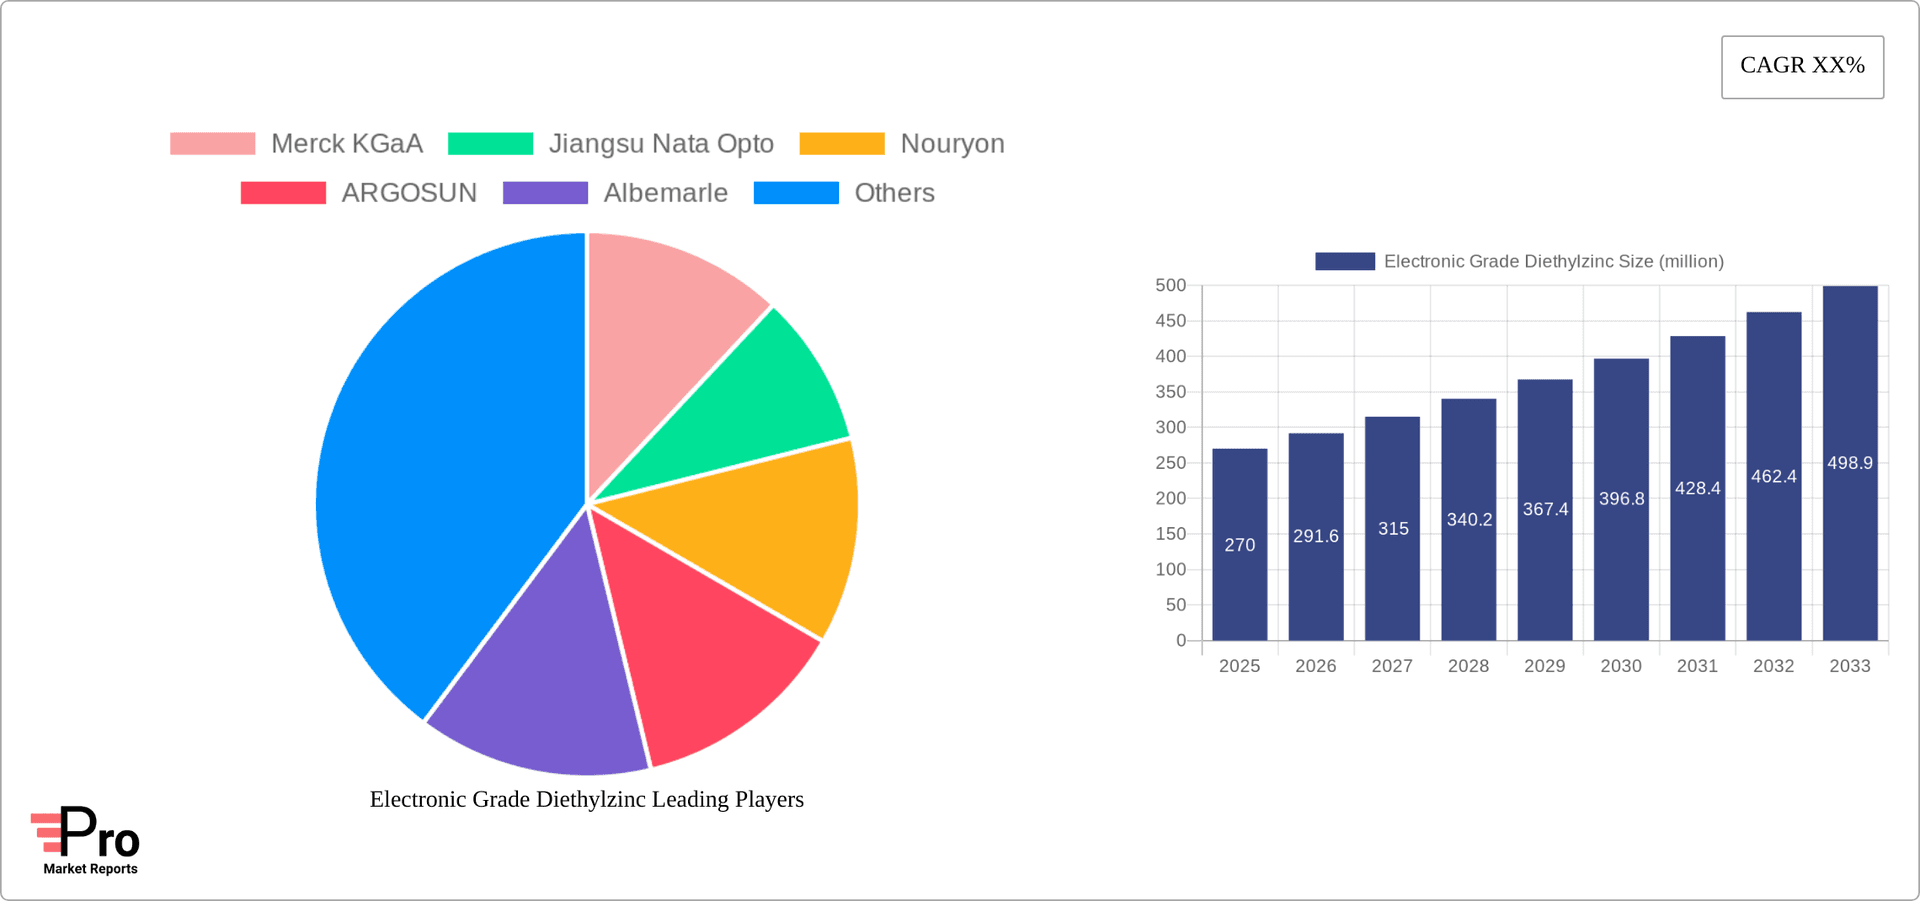Toggle the Others legend entry visibility

[893, 192]
